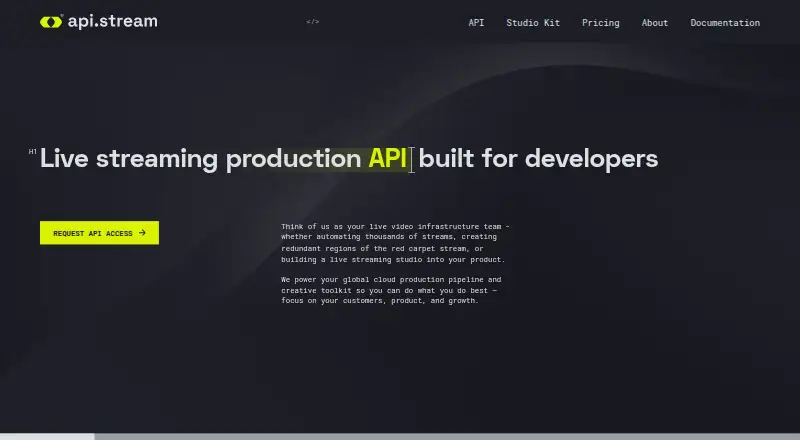
Task: Click the H1 marker beside the headline
Action: (x=33, y=152)
